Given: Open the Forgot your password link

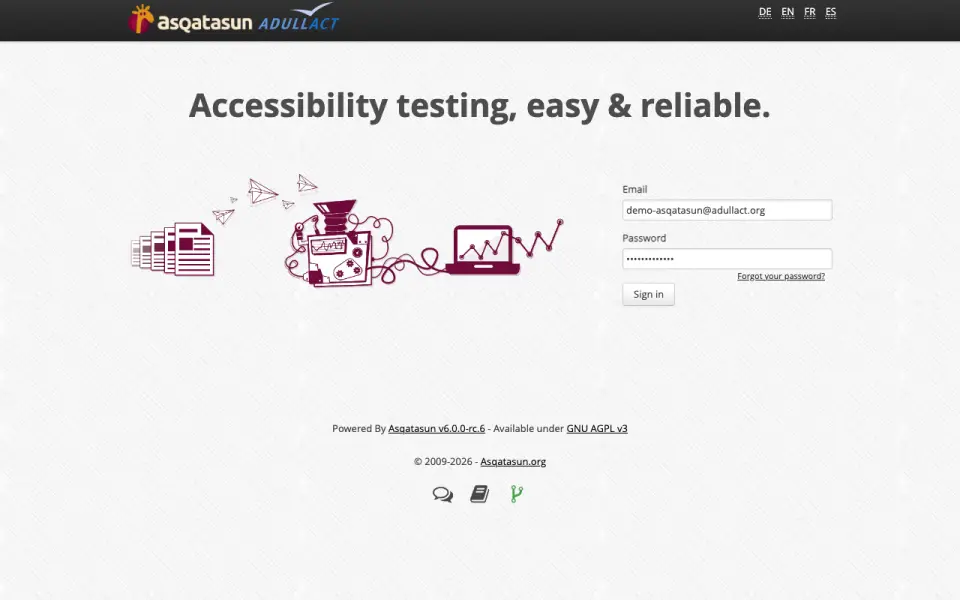Looking at the screenshot, I should pos(781,276).
